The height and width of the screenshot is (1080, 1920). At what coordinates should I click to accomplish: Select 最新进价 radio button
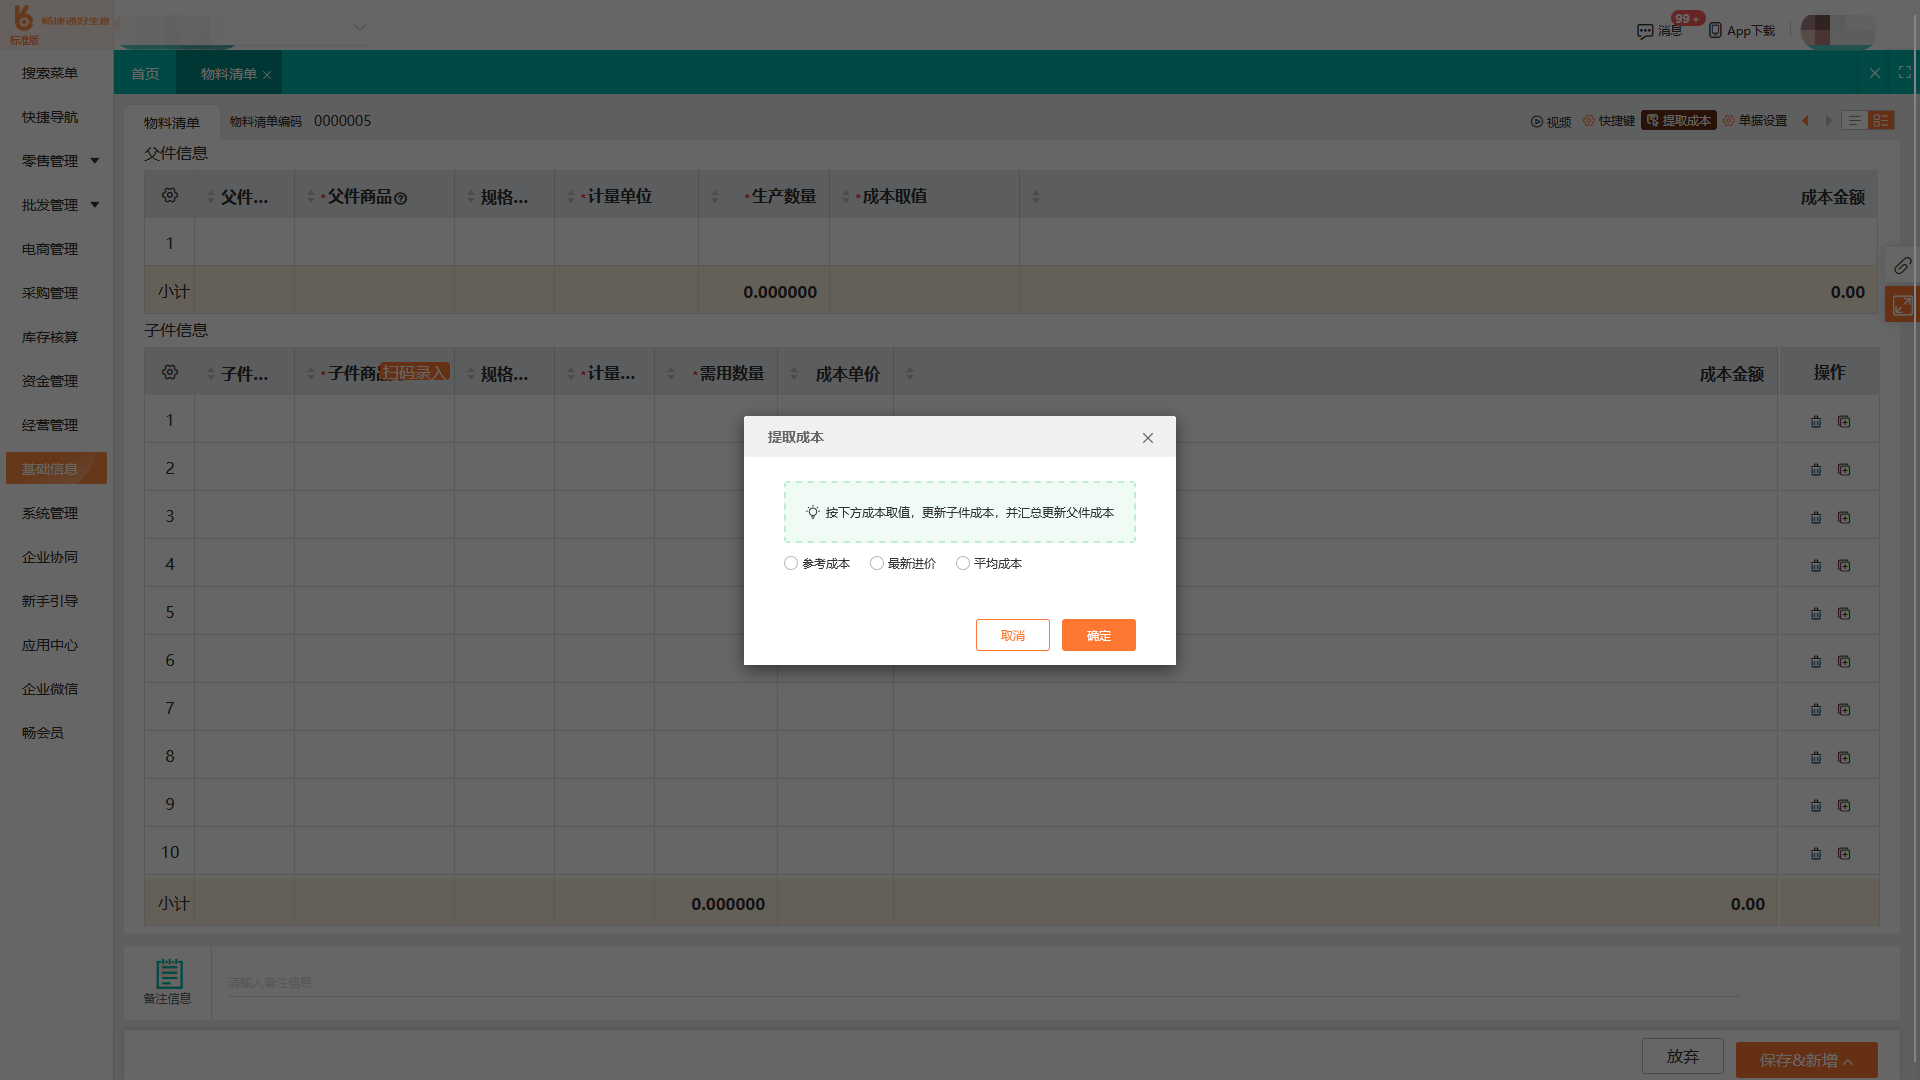tap(876, 563)
